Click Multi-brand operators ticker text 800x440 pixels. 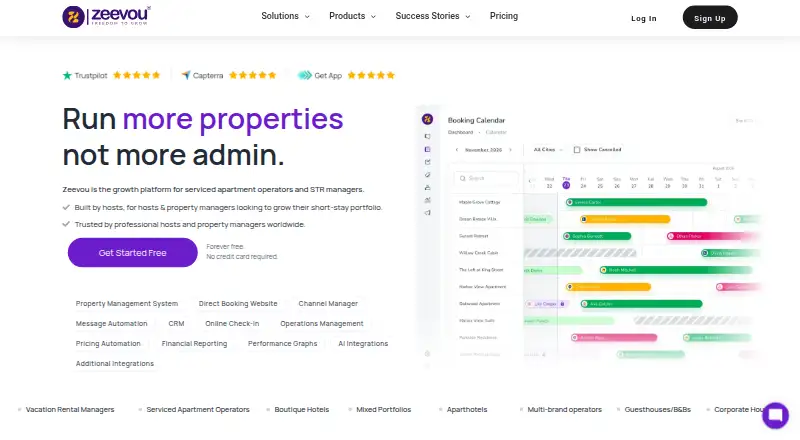coord(564,409)
